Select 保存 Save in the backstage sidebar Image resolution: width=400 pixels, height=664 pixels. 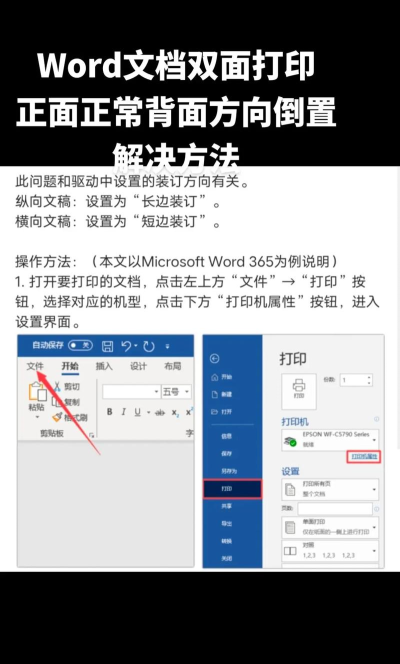pyautogui.click(x=226, y=454)
